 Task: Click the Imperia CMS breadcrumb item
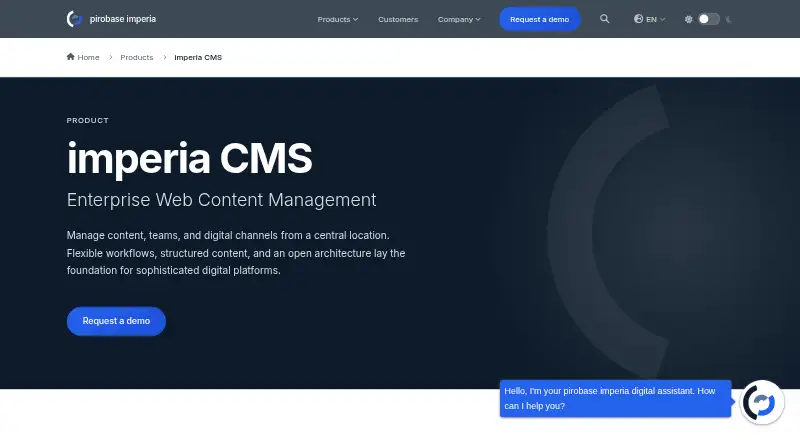[198, 57]
